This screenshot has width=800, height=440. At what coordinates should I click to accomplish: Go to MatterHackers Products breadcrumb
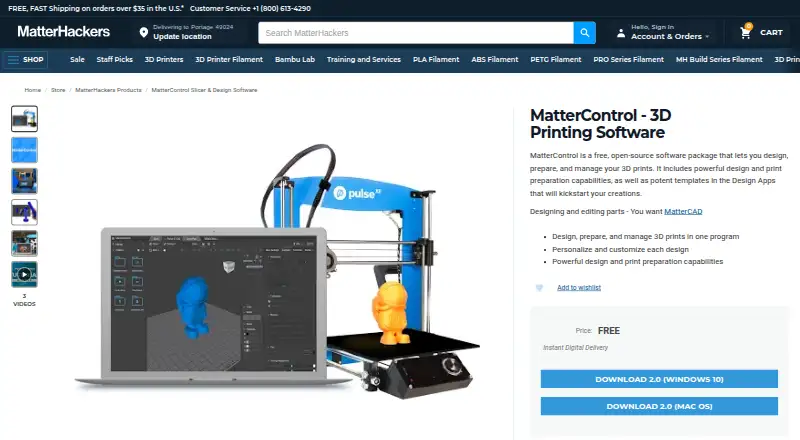[108, 90]
